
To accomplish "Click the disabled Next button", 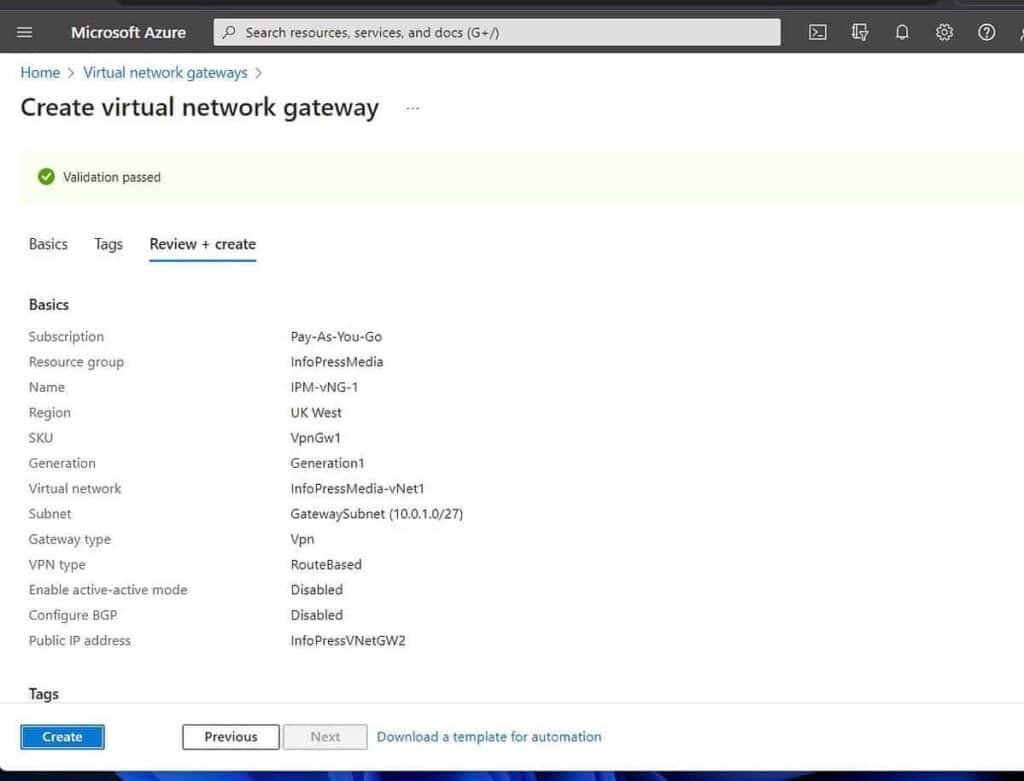I will 325,737.
